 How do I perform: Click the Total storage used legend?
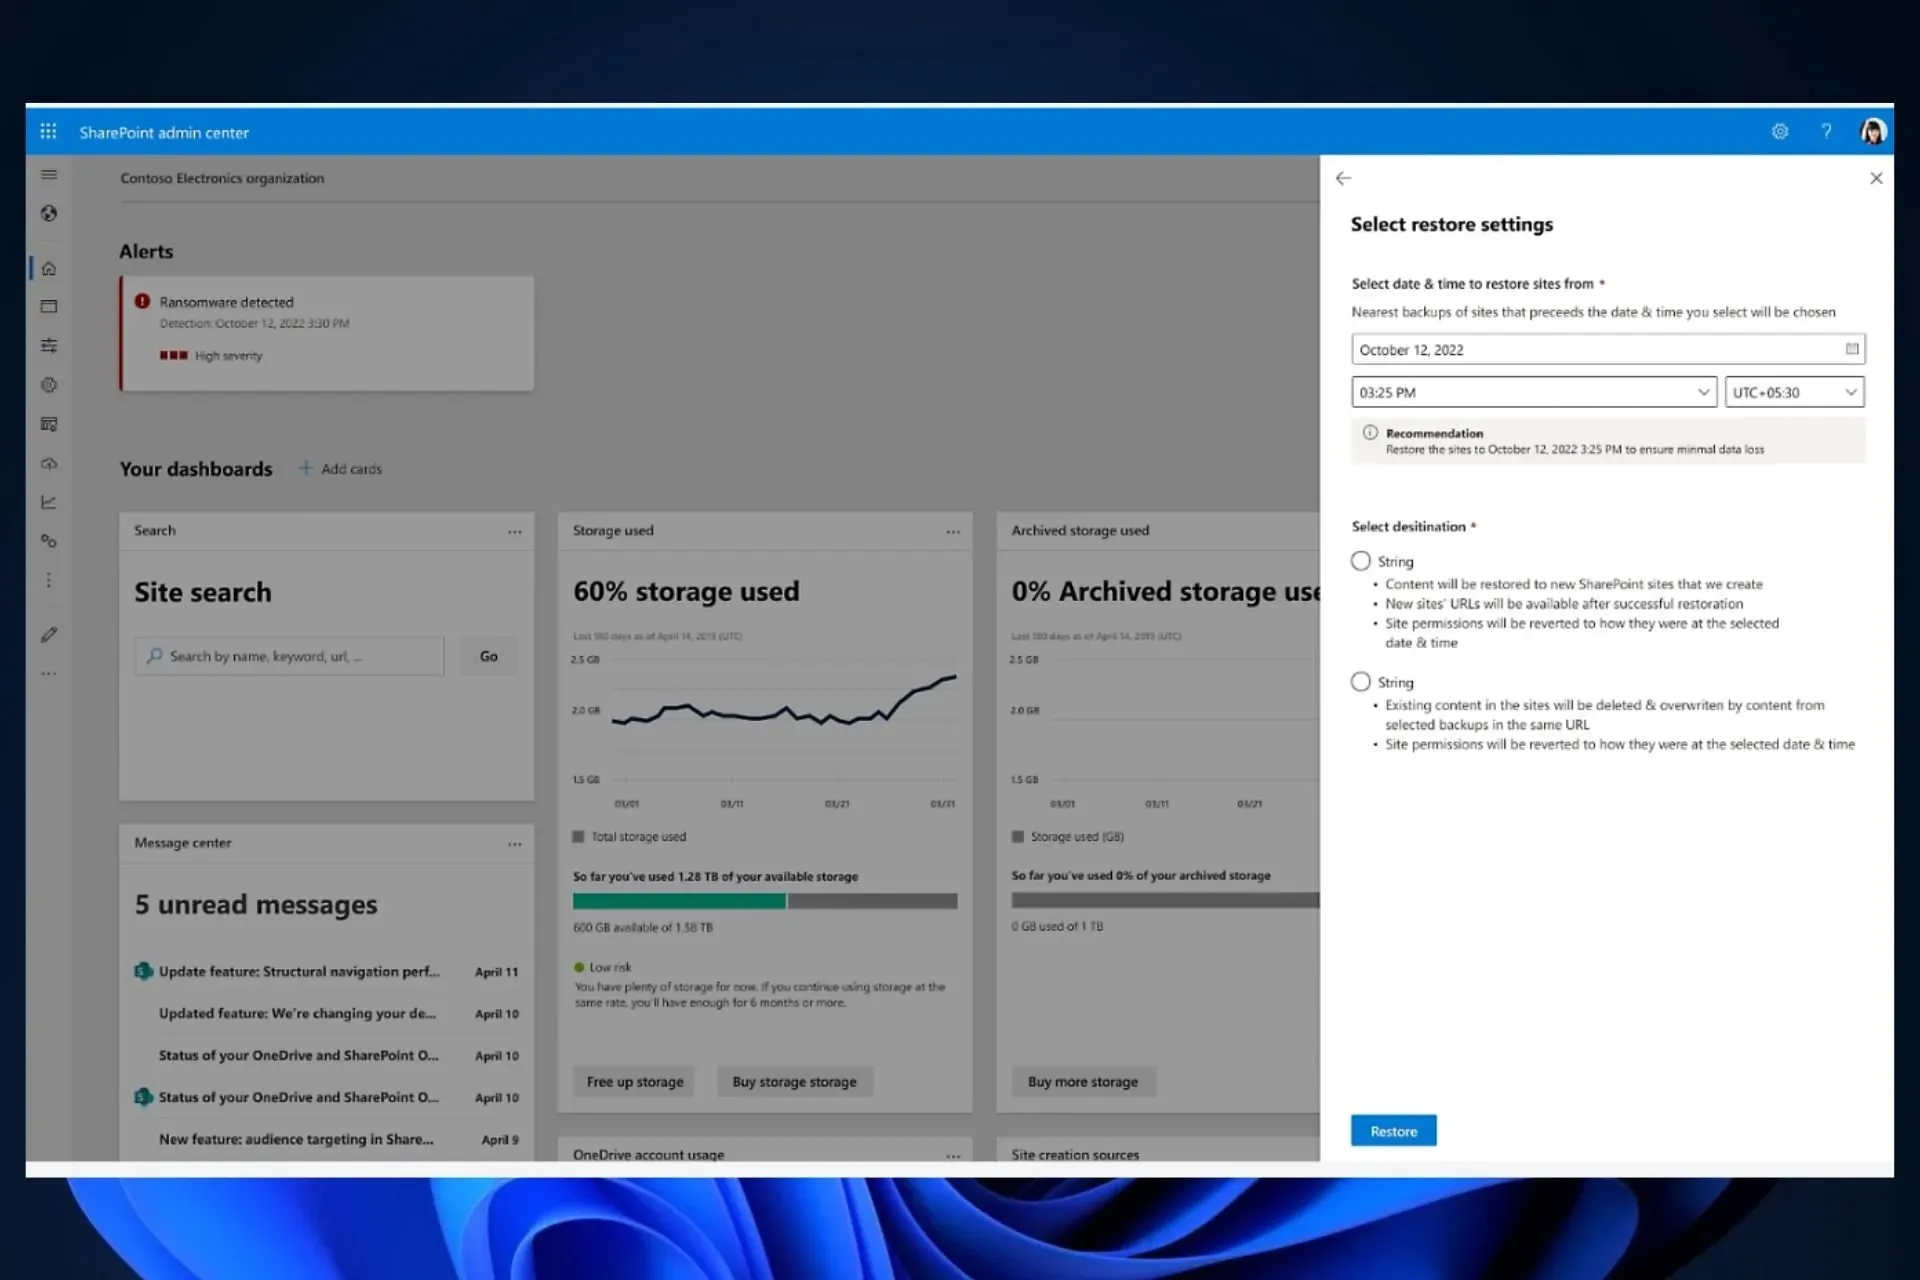tap(629, 837)
